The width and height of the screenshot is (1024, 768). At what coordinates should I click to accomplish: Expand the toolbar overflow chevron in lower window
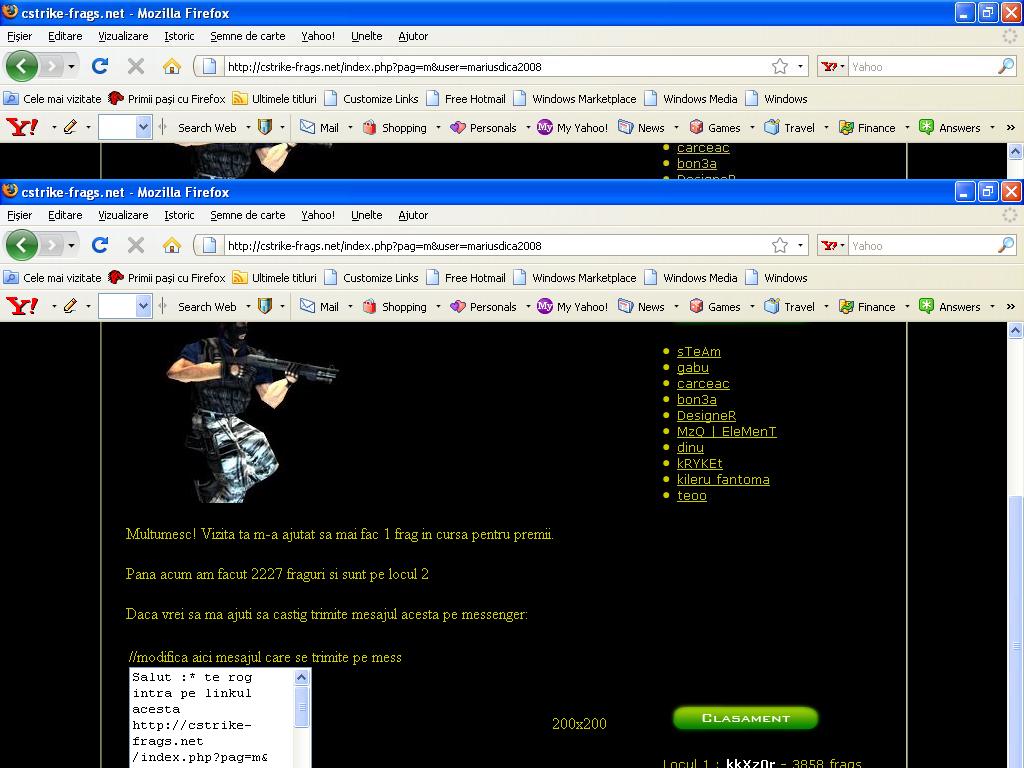[x=1010, y=306]
